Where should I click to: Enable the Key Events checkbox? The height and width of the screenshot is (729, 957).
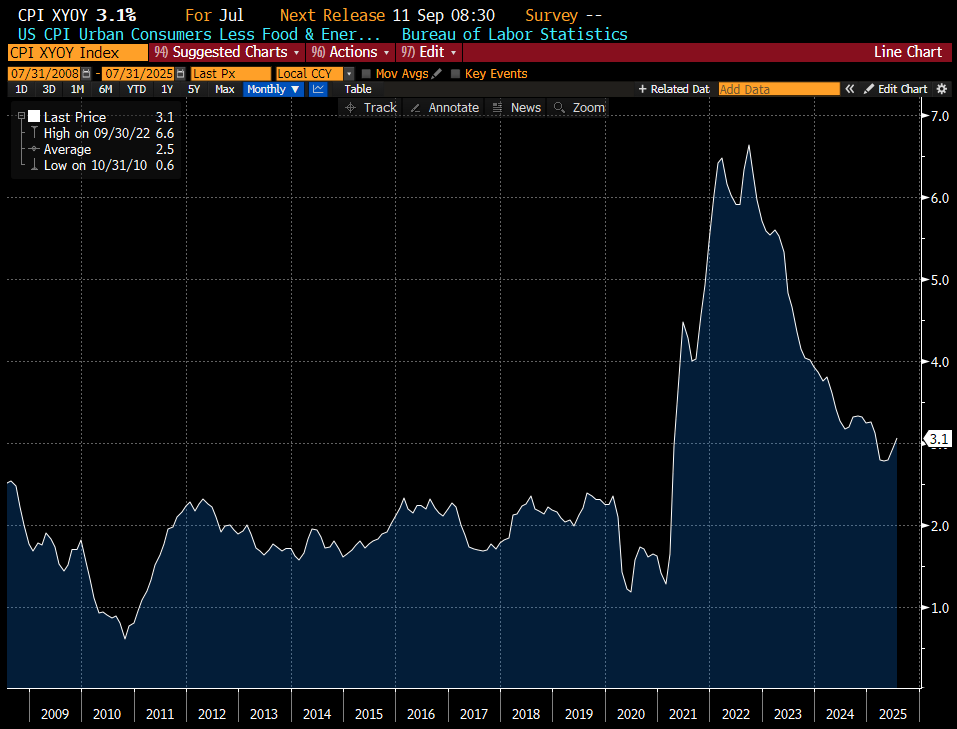(x=456, y=73)
